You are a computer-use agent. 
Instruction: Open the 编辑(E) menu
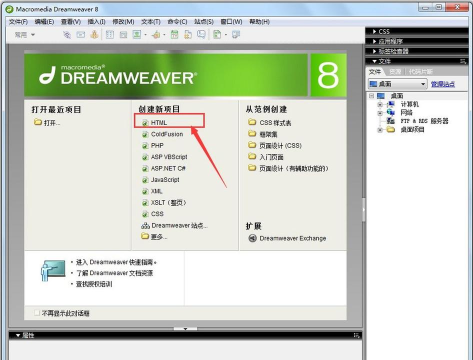[x=44, y=22]
